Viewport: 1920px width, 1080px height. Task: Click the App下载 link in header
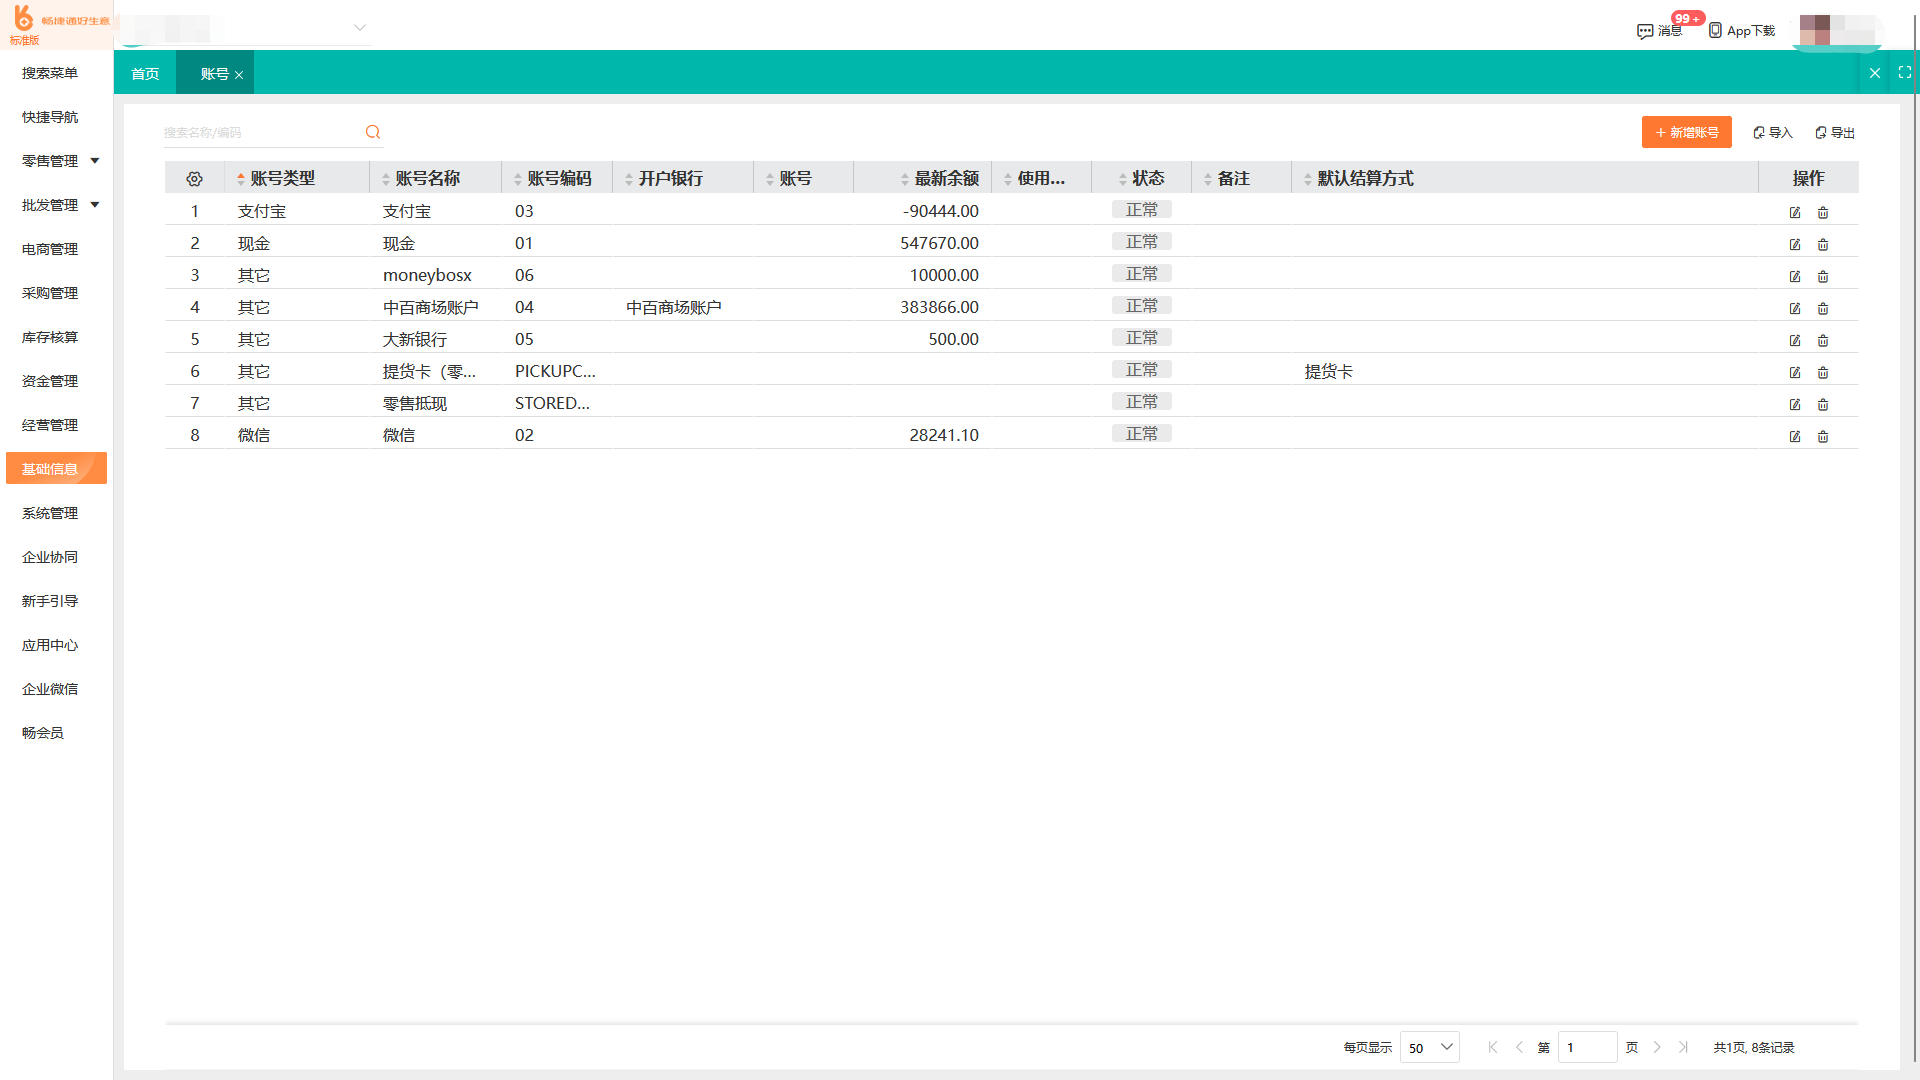click(1741, 29)
